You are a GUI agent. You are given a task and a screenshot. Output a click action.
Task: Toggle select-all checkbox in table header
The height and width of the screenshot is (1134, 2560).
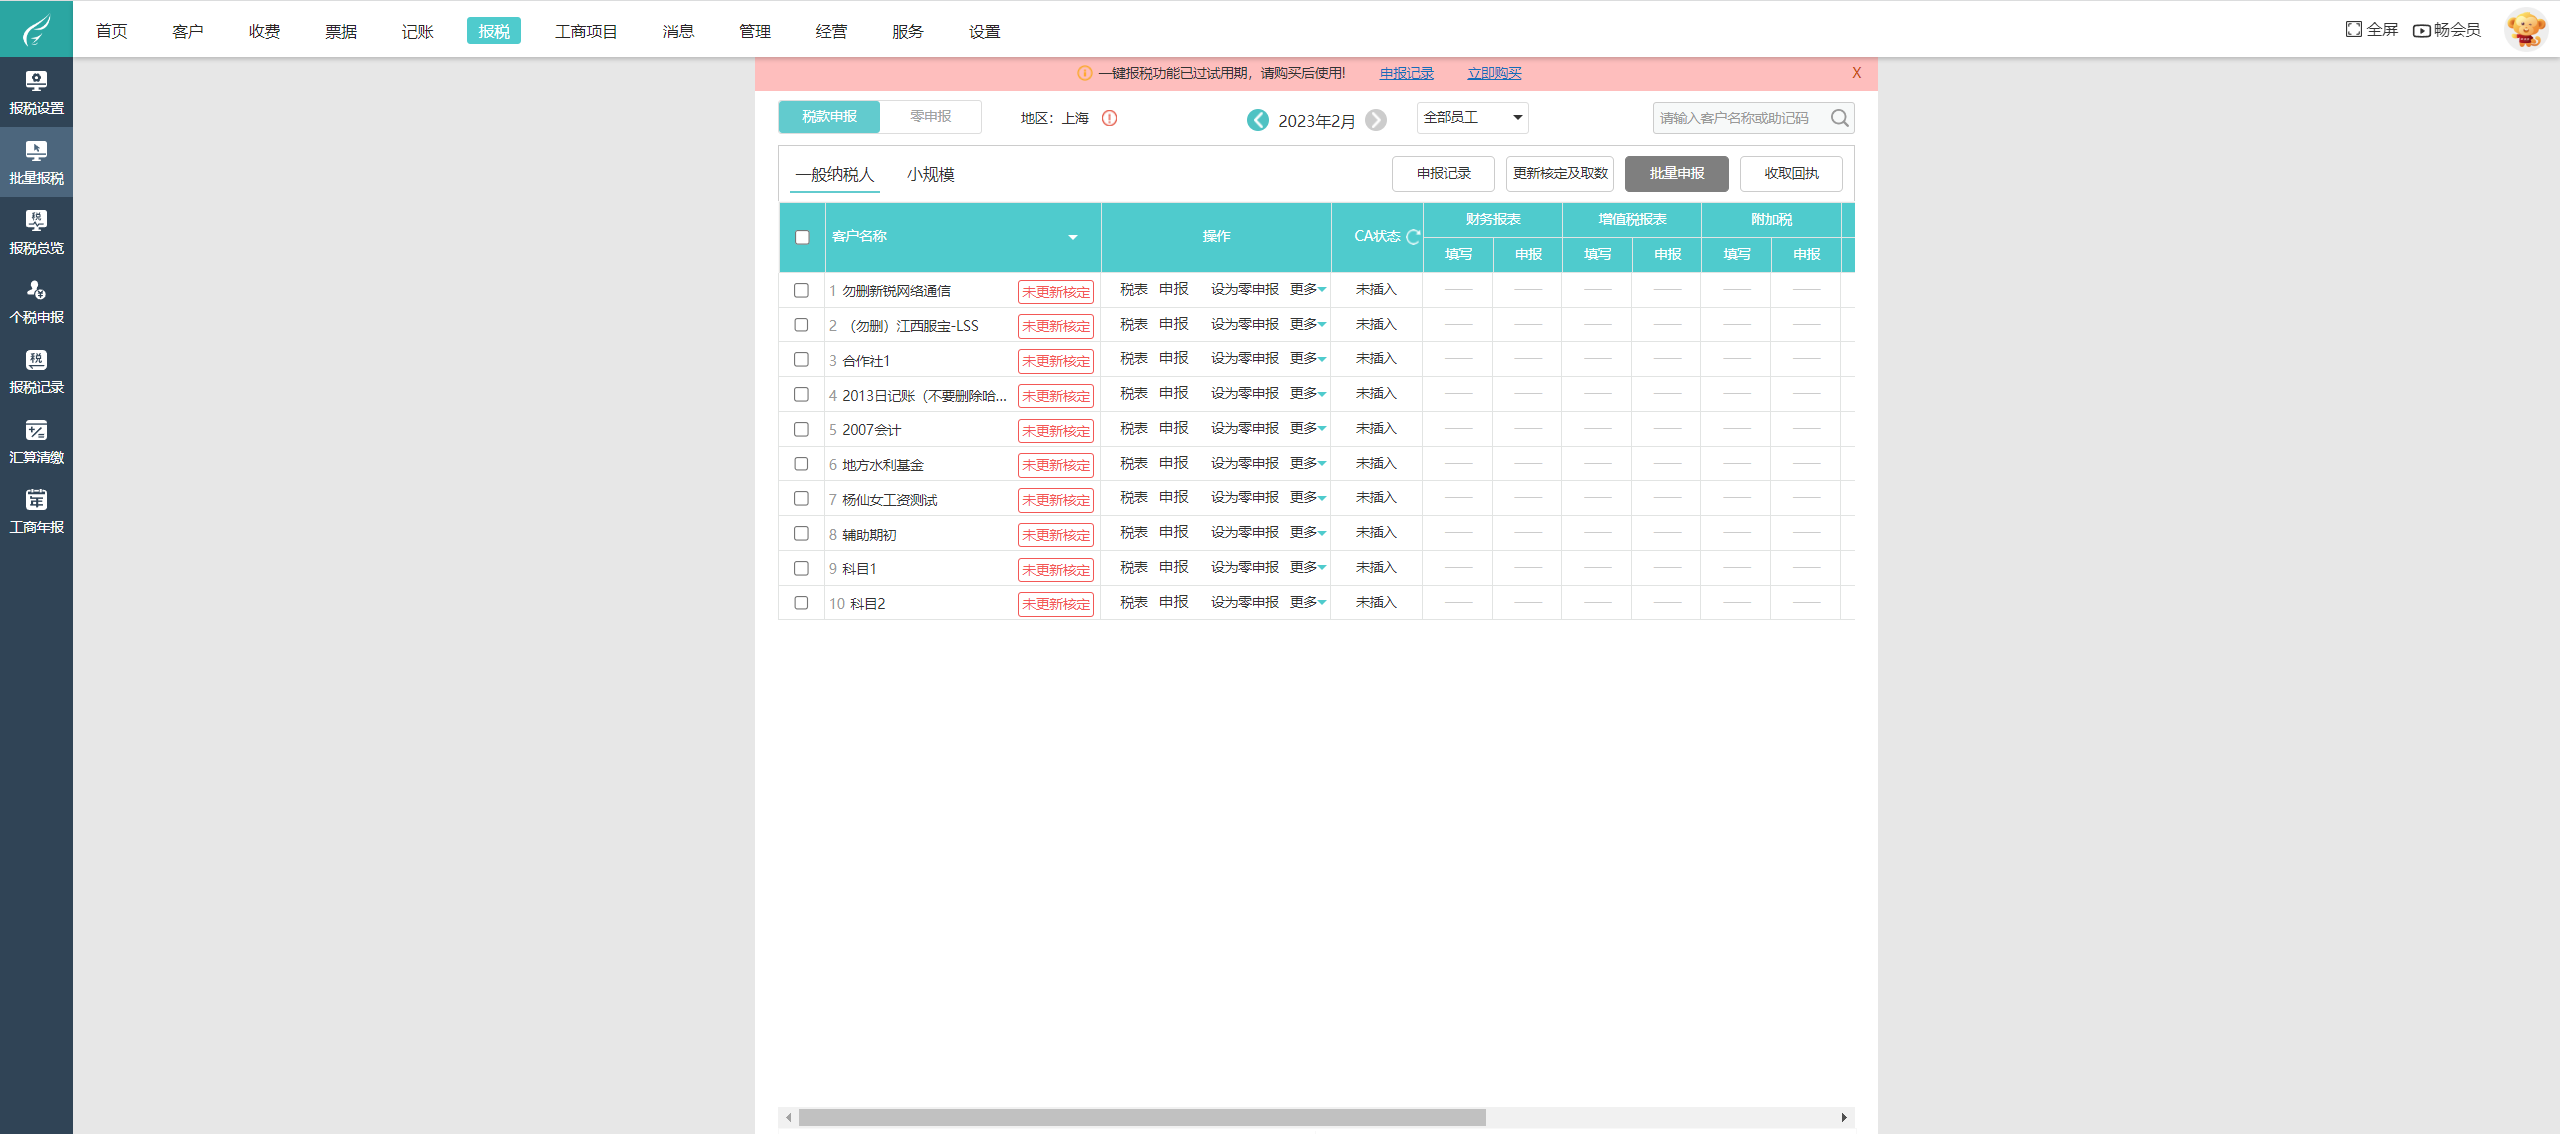point(803,238)
